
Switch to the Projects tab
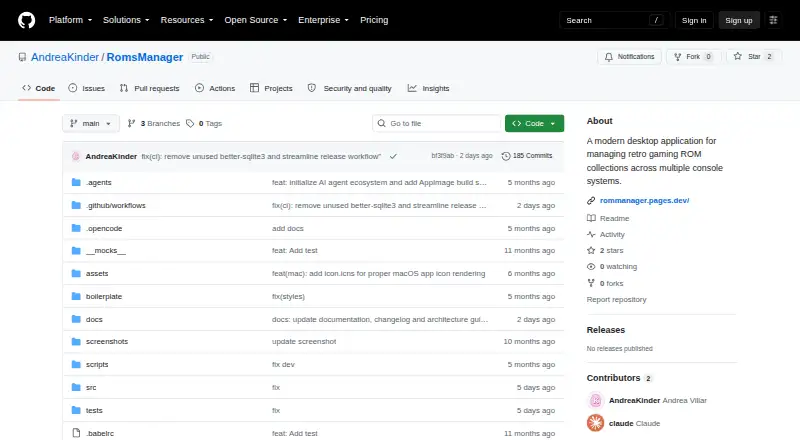coord(271,88)
